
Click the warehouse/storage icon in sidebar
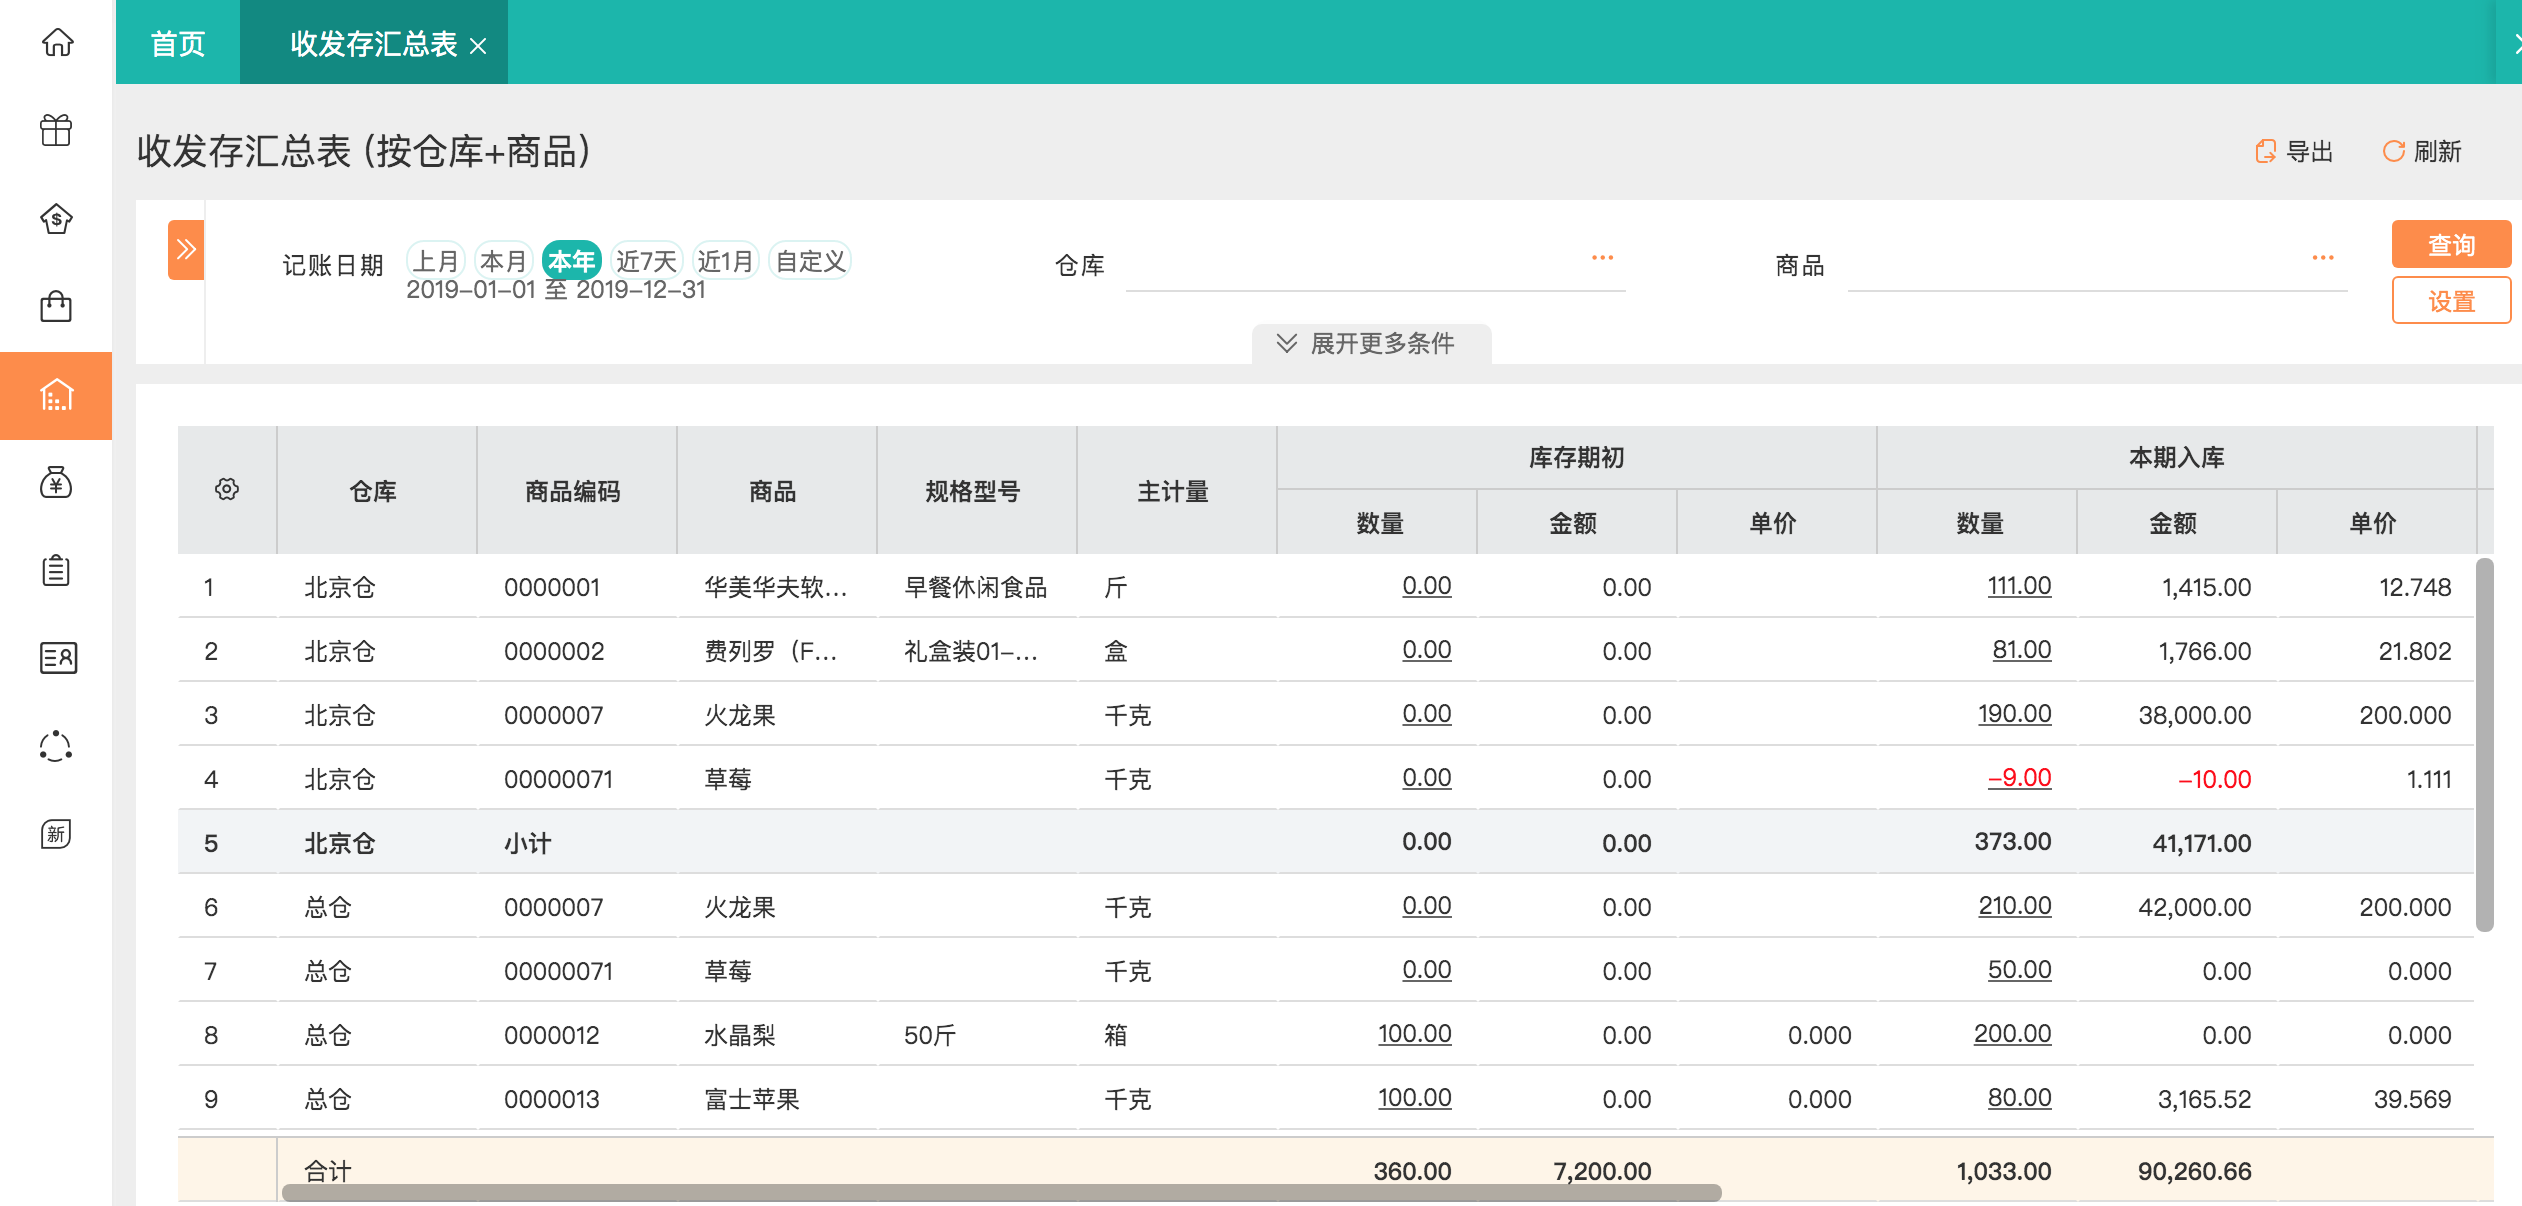tap(56, 394)
